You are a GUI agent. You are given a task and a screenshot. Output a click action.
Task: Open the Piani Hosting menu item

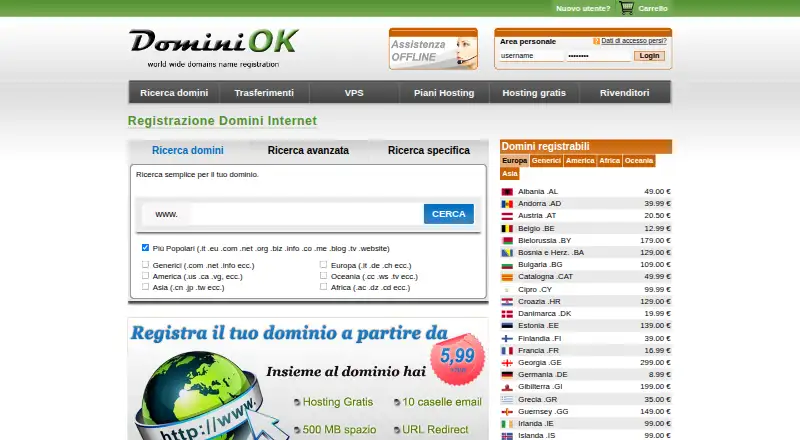(x=444, y=93)
